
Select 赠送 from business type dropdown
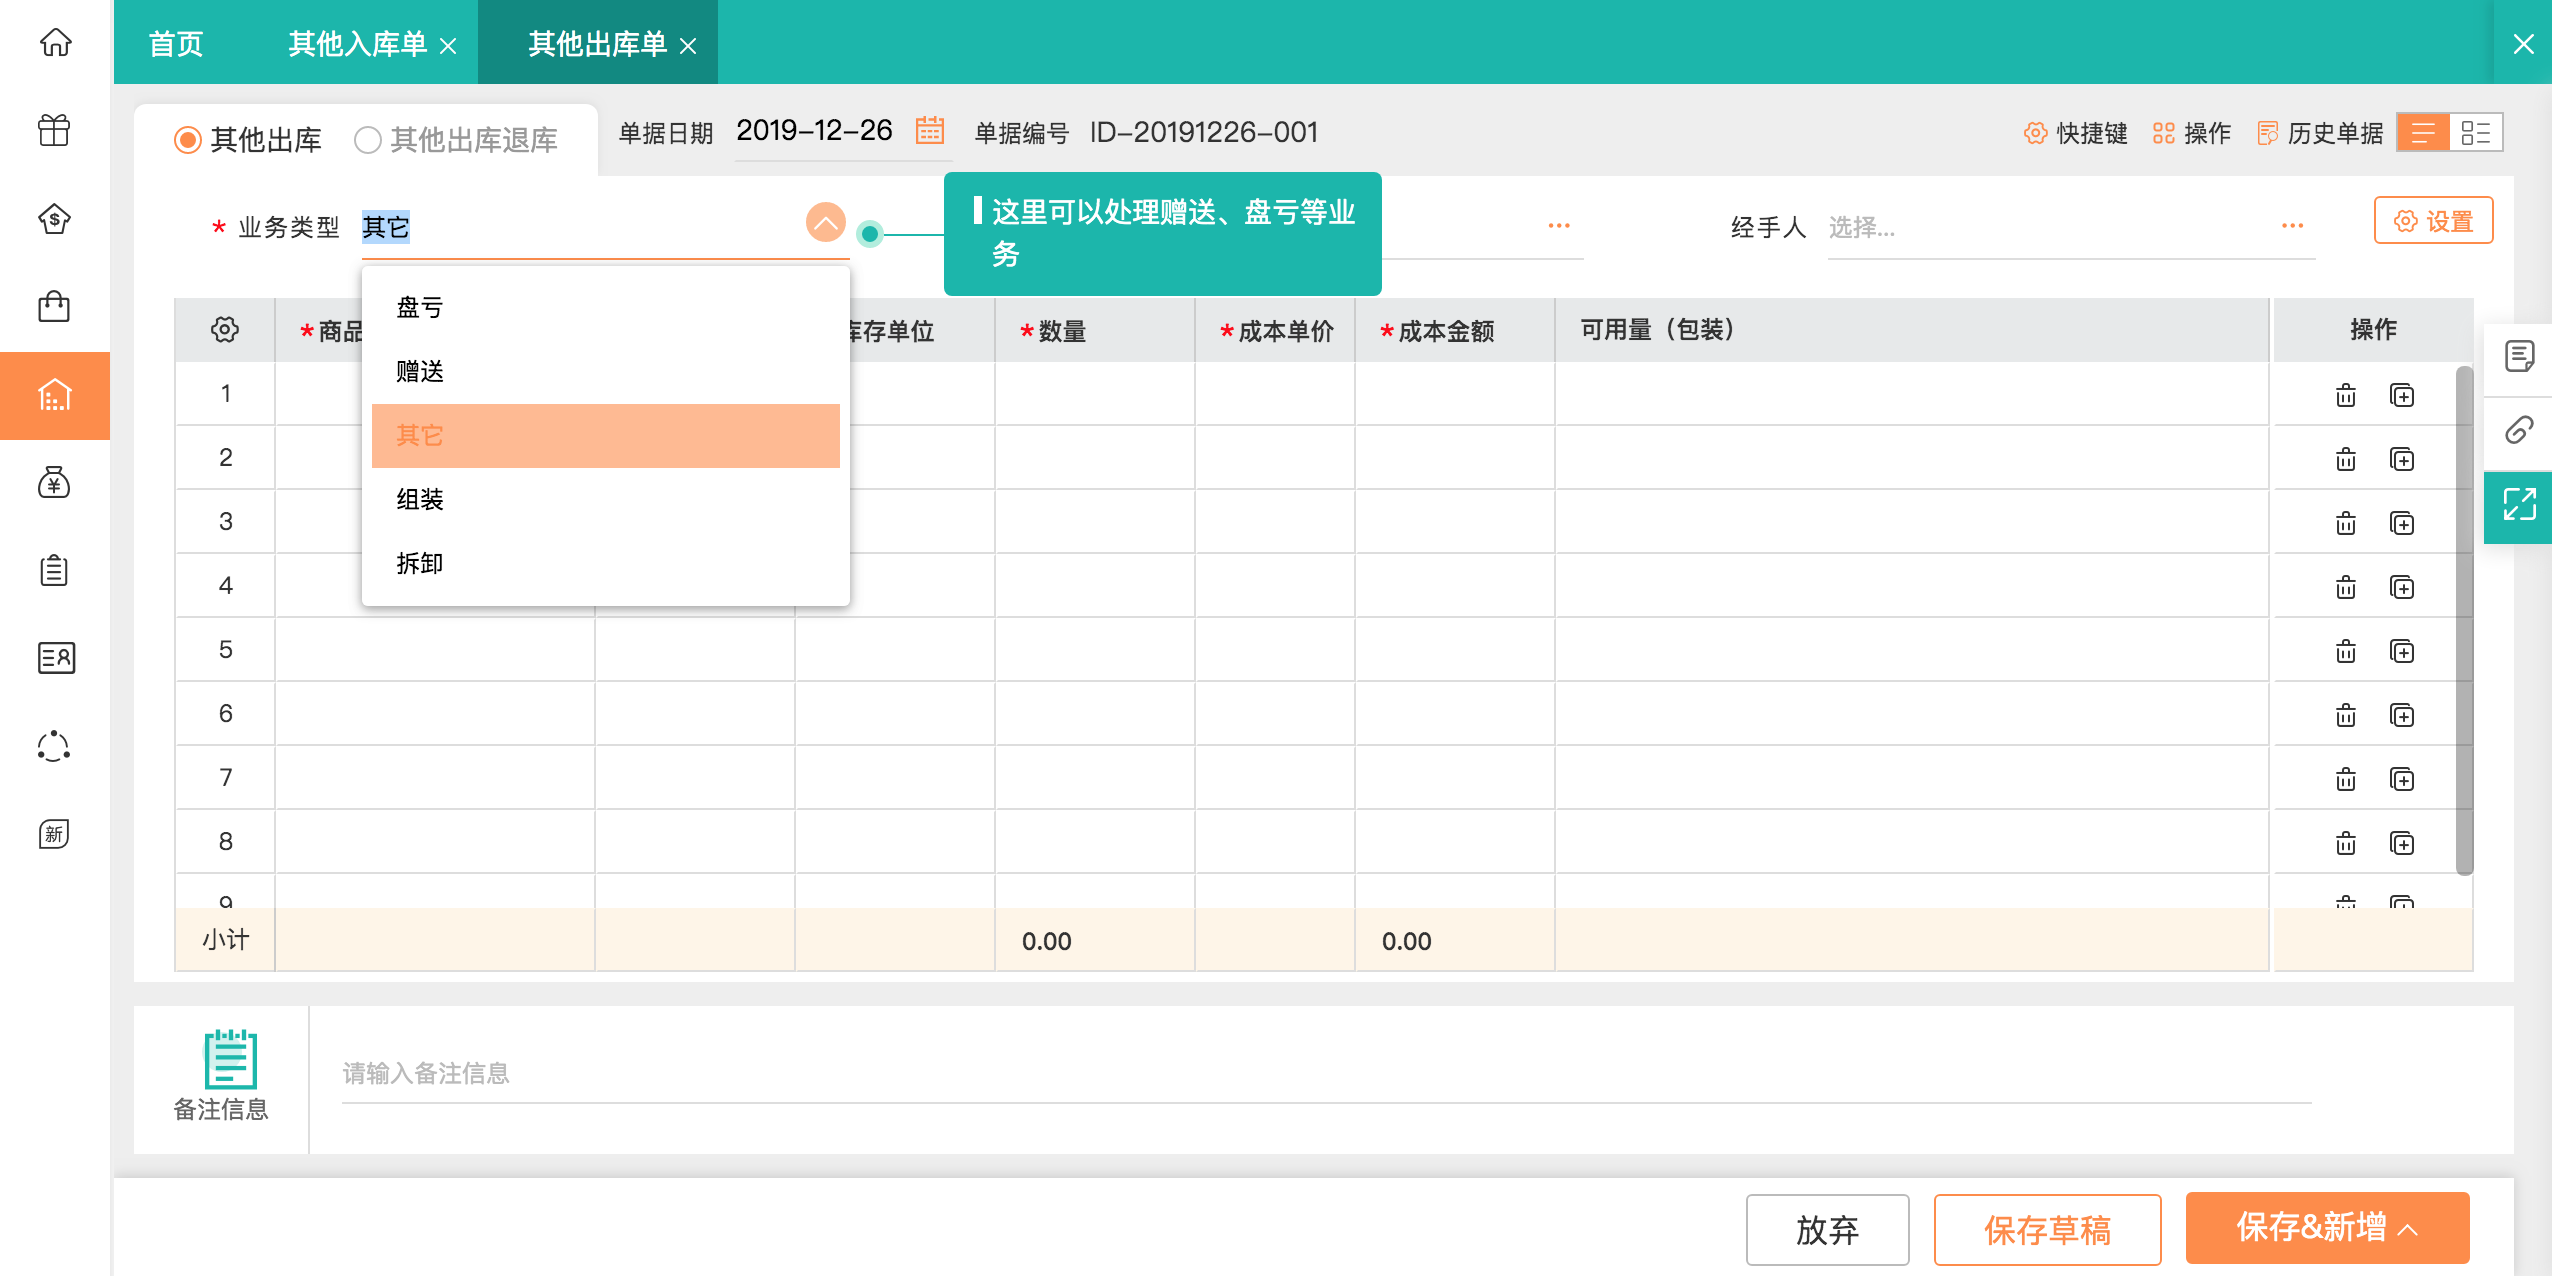click(418, 371)
